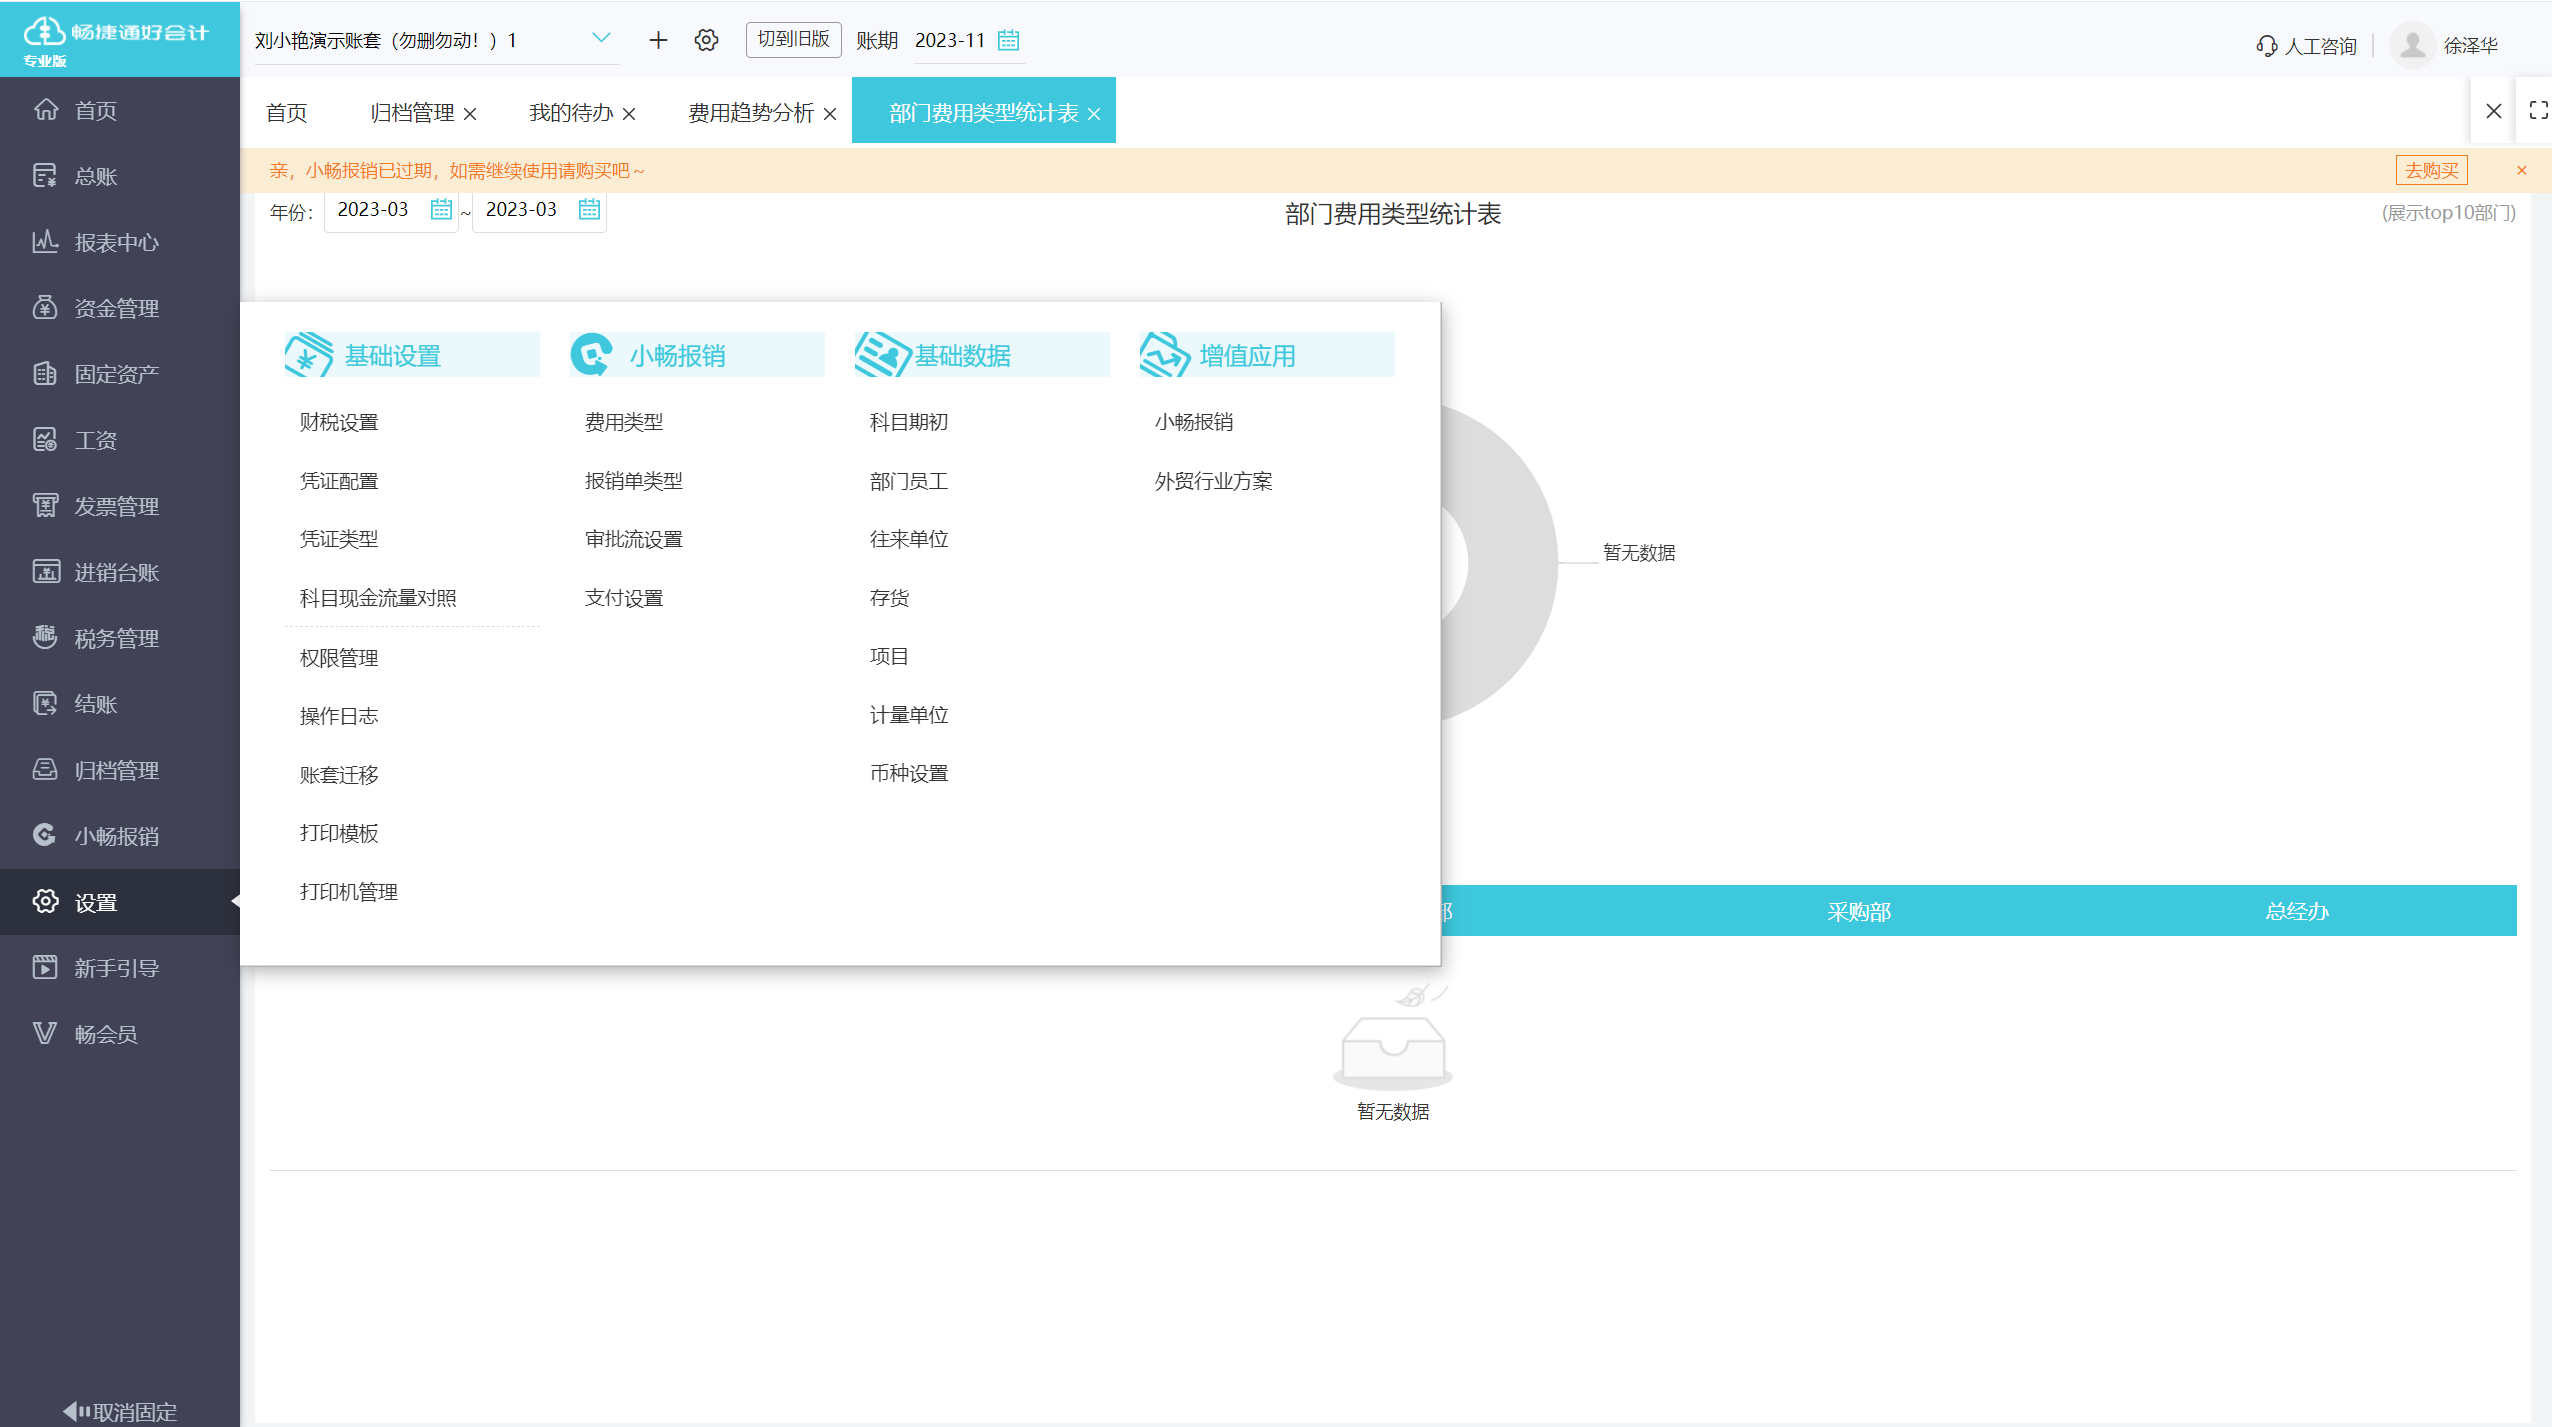Click 账套迁移 under 基础设置

[337, 773]
